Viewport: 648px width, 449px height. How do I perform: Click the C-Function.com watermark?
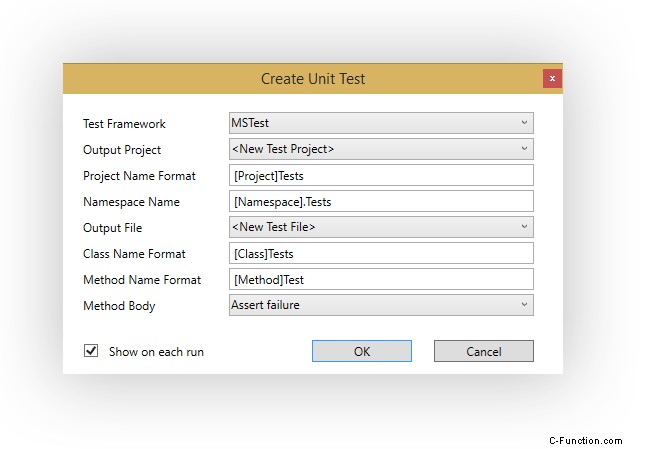(x=585, y=440)
